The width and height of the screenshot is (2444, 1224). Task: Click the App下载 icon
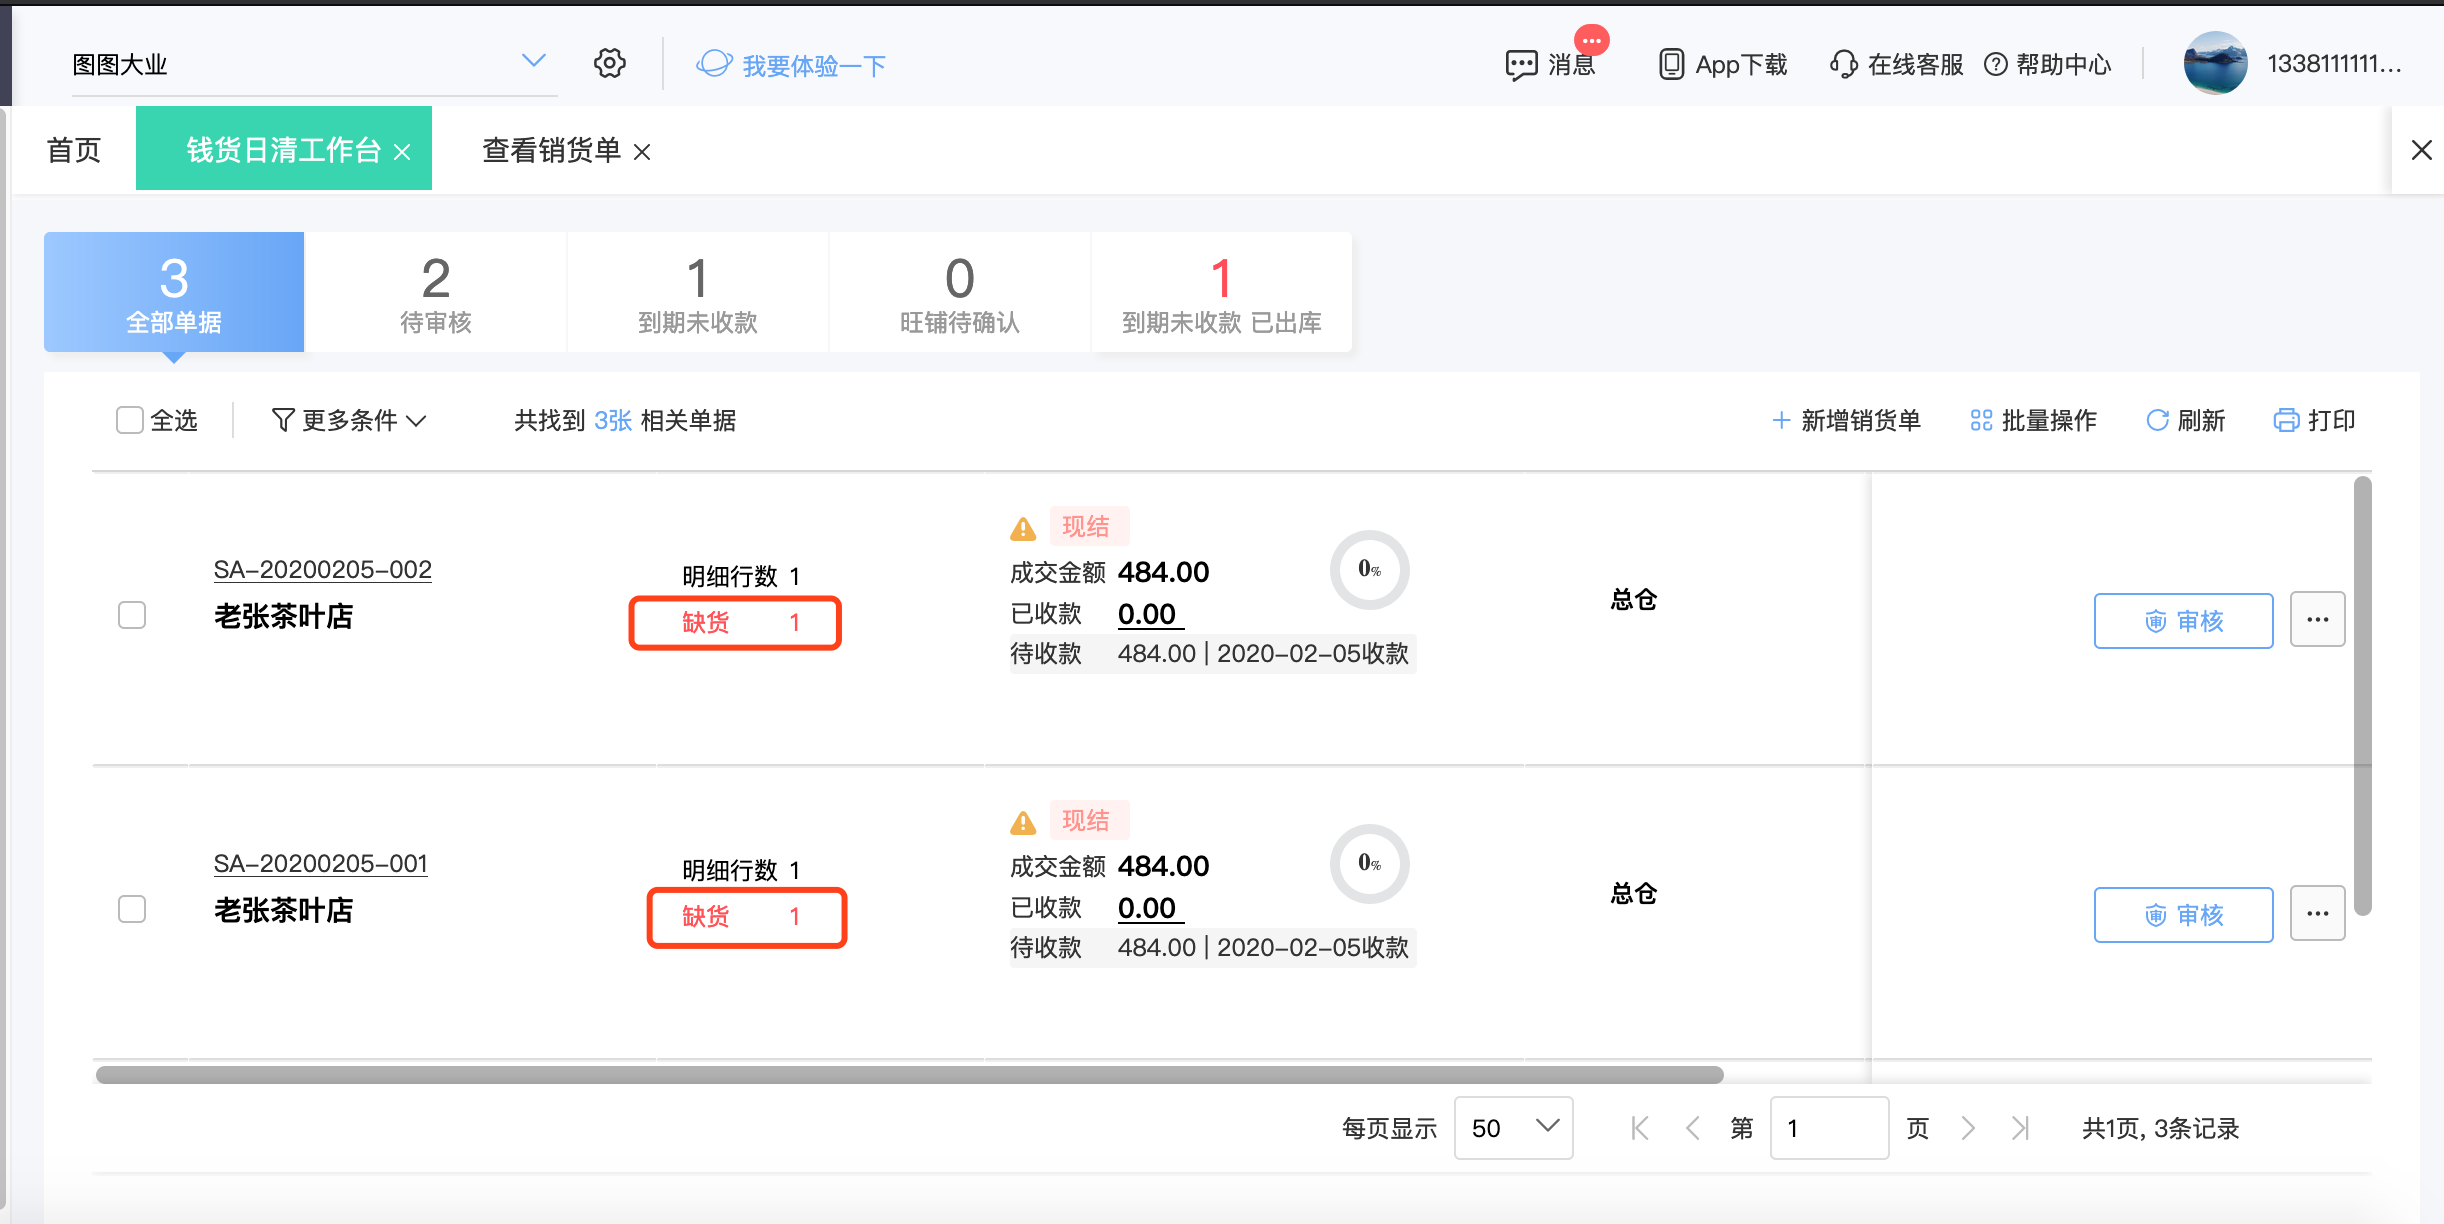tap(1667, 62)
